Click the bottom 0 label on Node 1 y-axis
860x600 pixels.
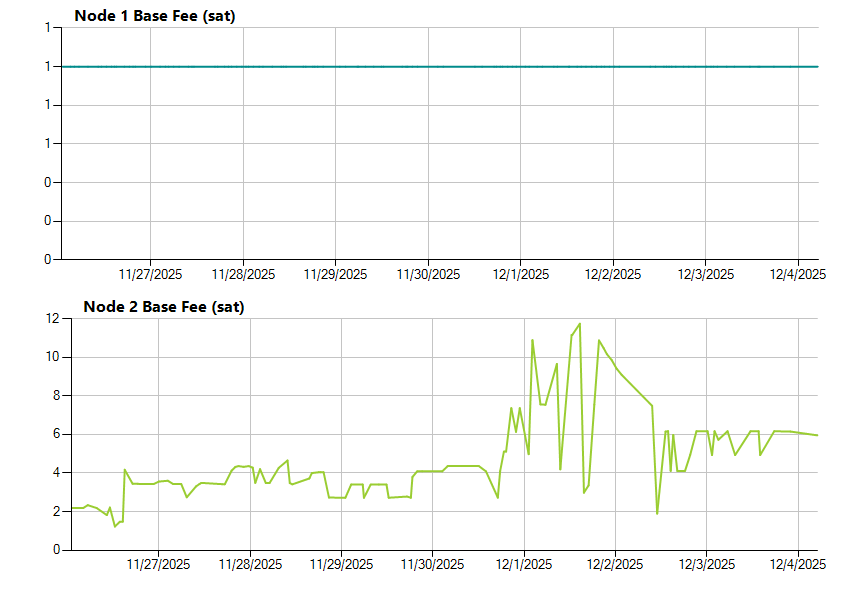click(46, 259)
